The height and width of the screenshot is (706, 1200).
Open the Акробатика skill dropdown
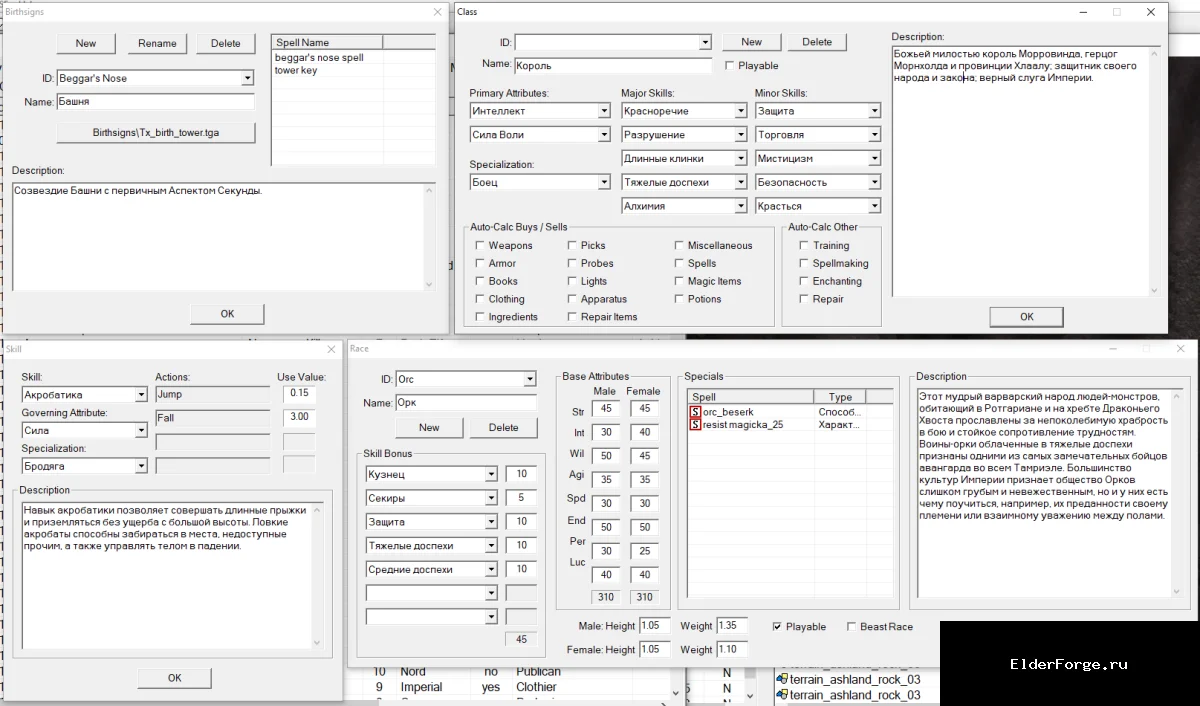click(140, 395)
